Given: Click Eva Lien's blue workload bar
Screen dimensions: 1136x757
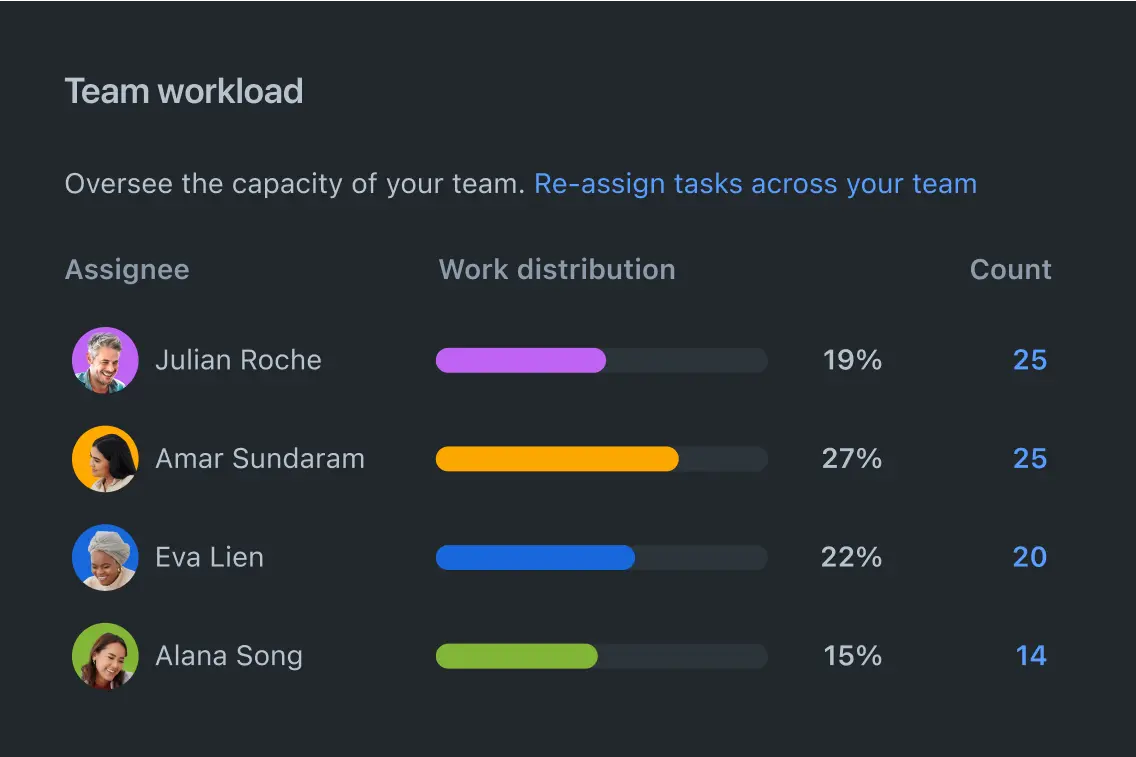Looking at the screenshot, I should point(534,557).
